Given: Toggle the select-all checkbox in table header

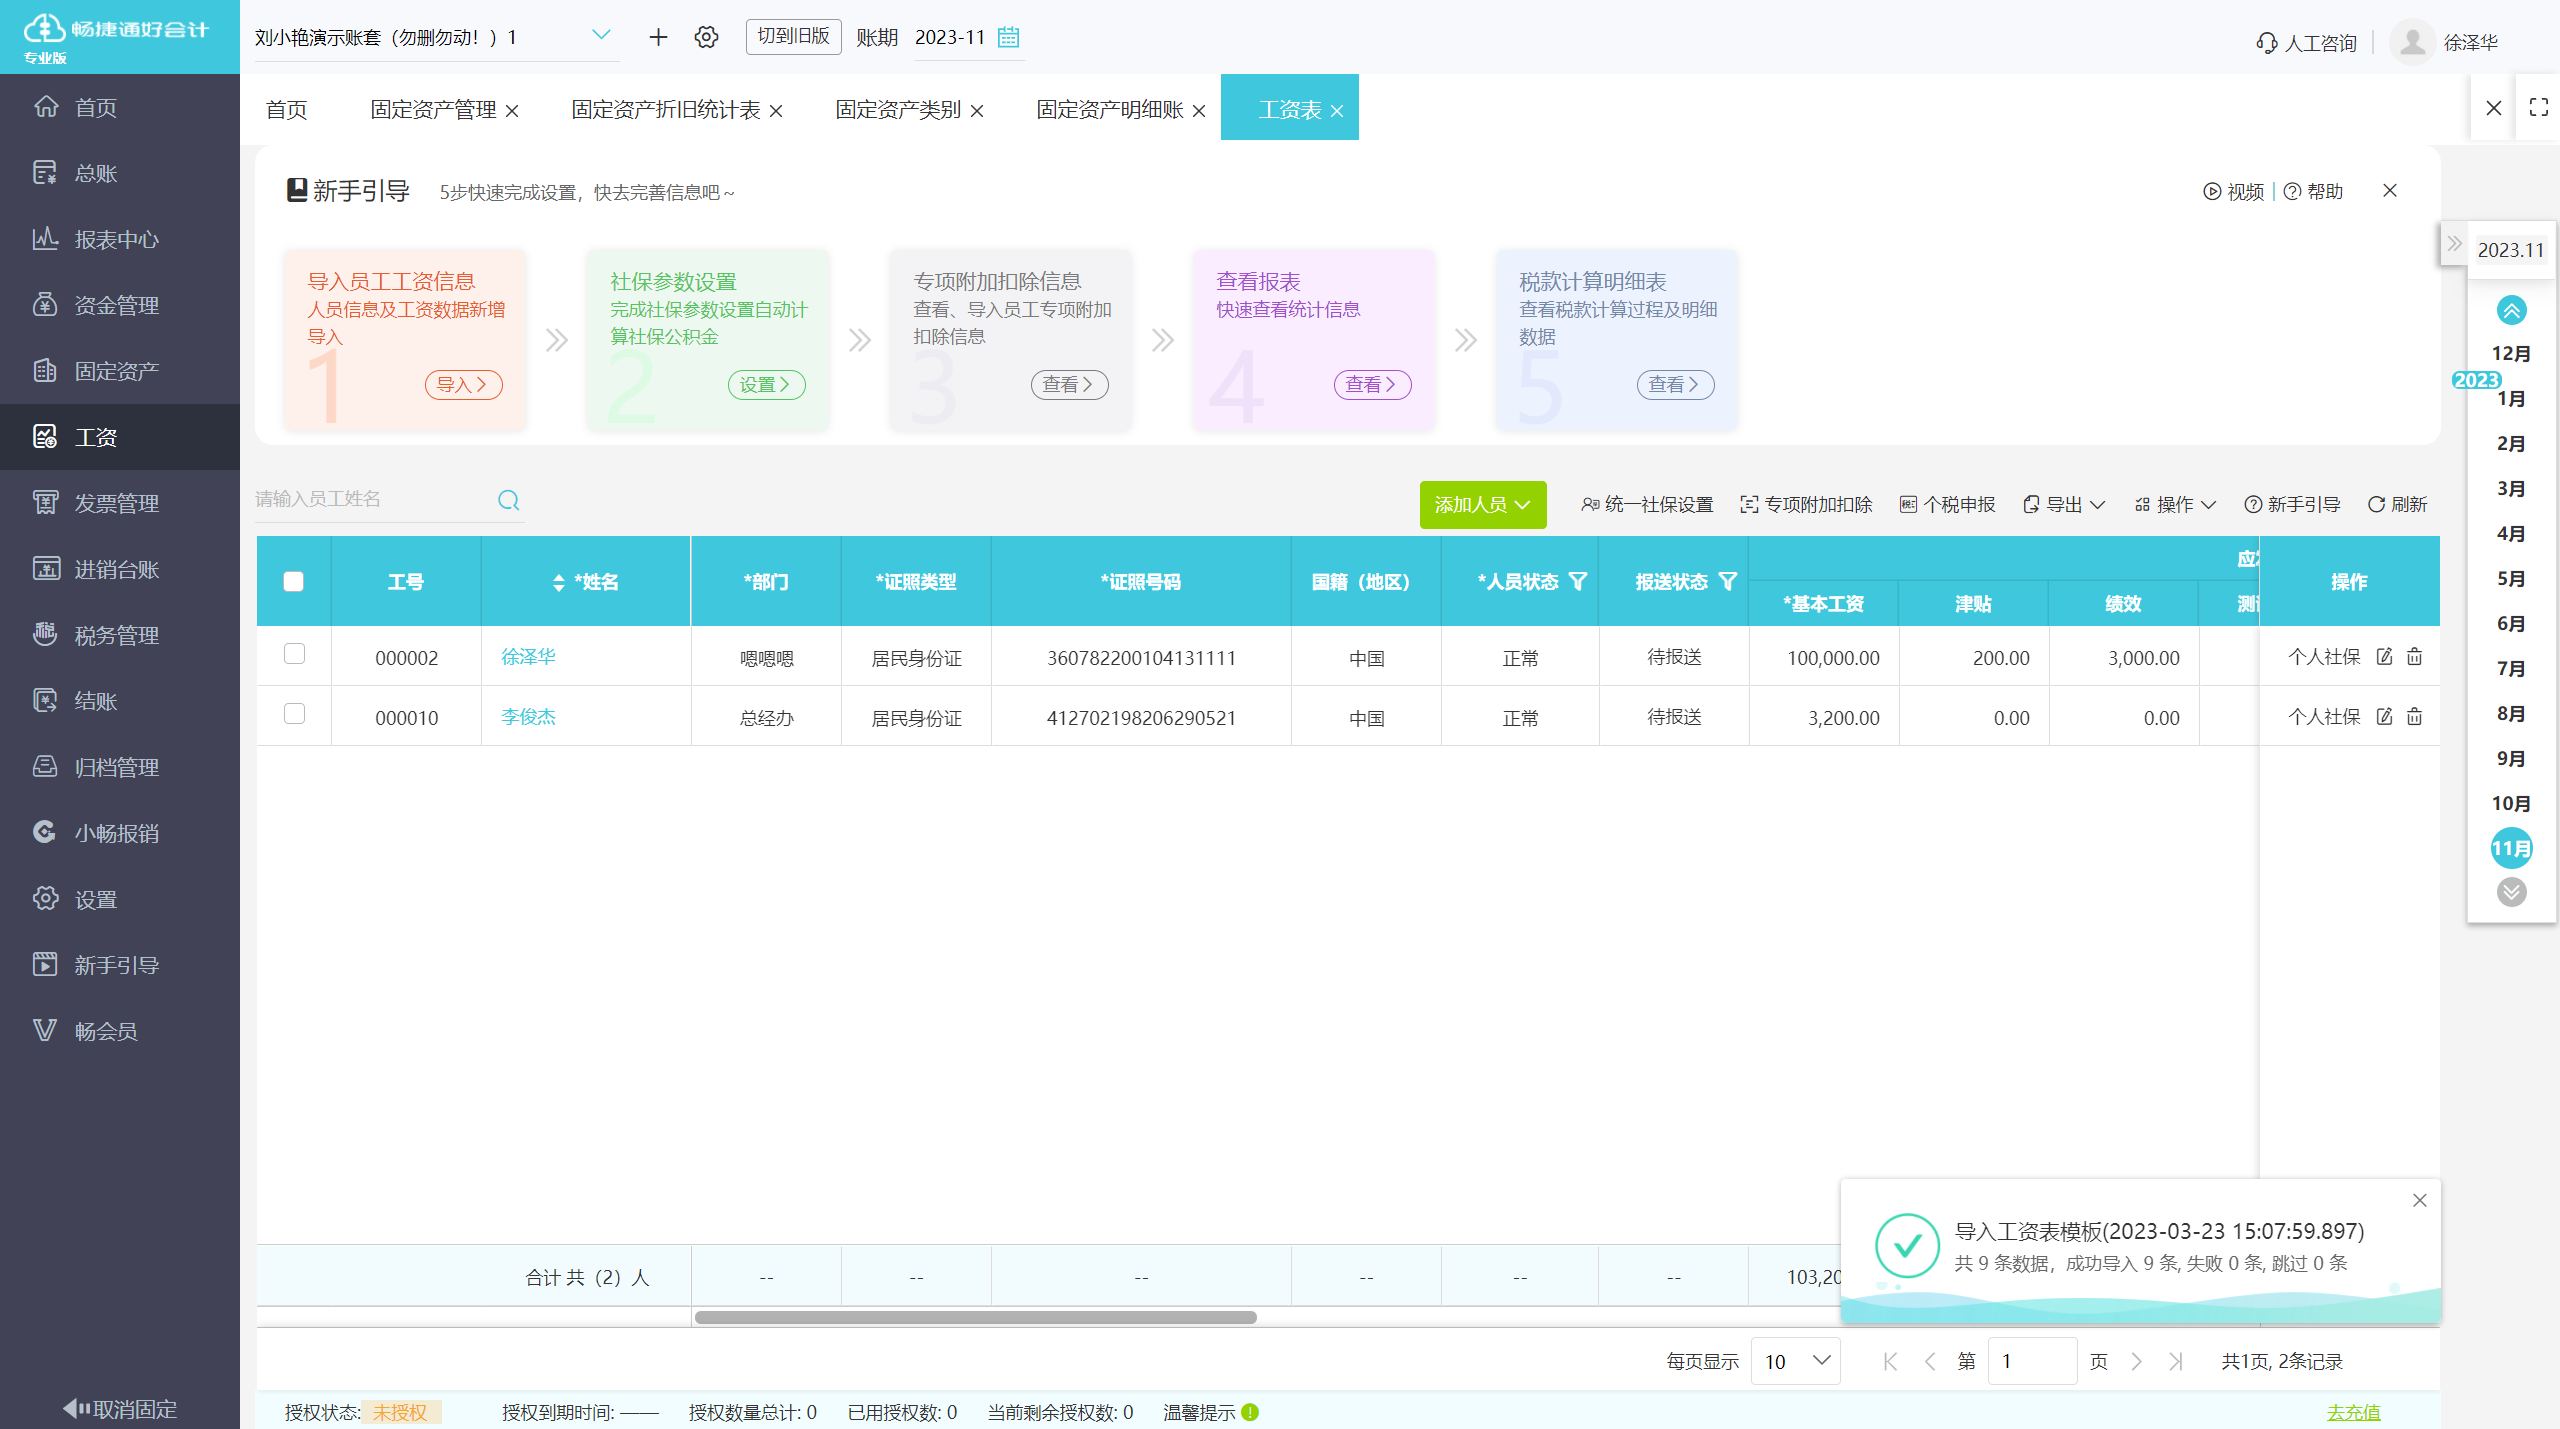Looking at the screenshot, I should pyautogui.click(x=294, y=582).
